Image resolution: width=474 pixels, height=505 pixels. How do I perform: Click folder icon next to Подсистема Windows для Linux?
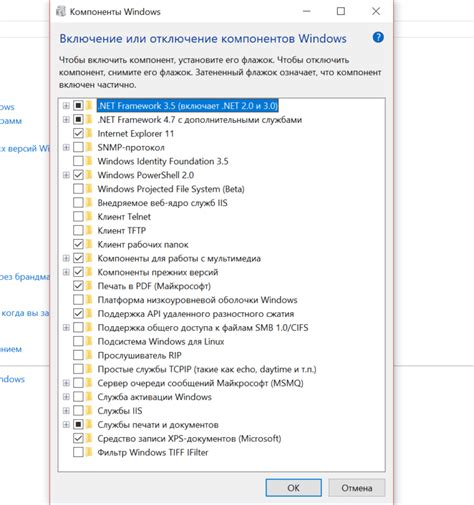pyautogui.click(x=89, y=341)
